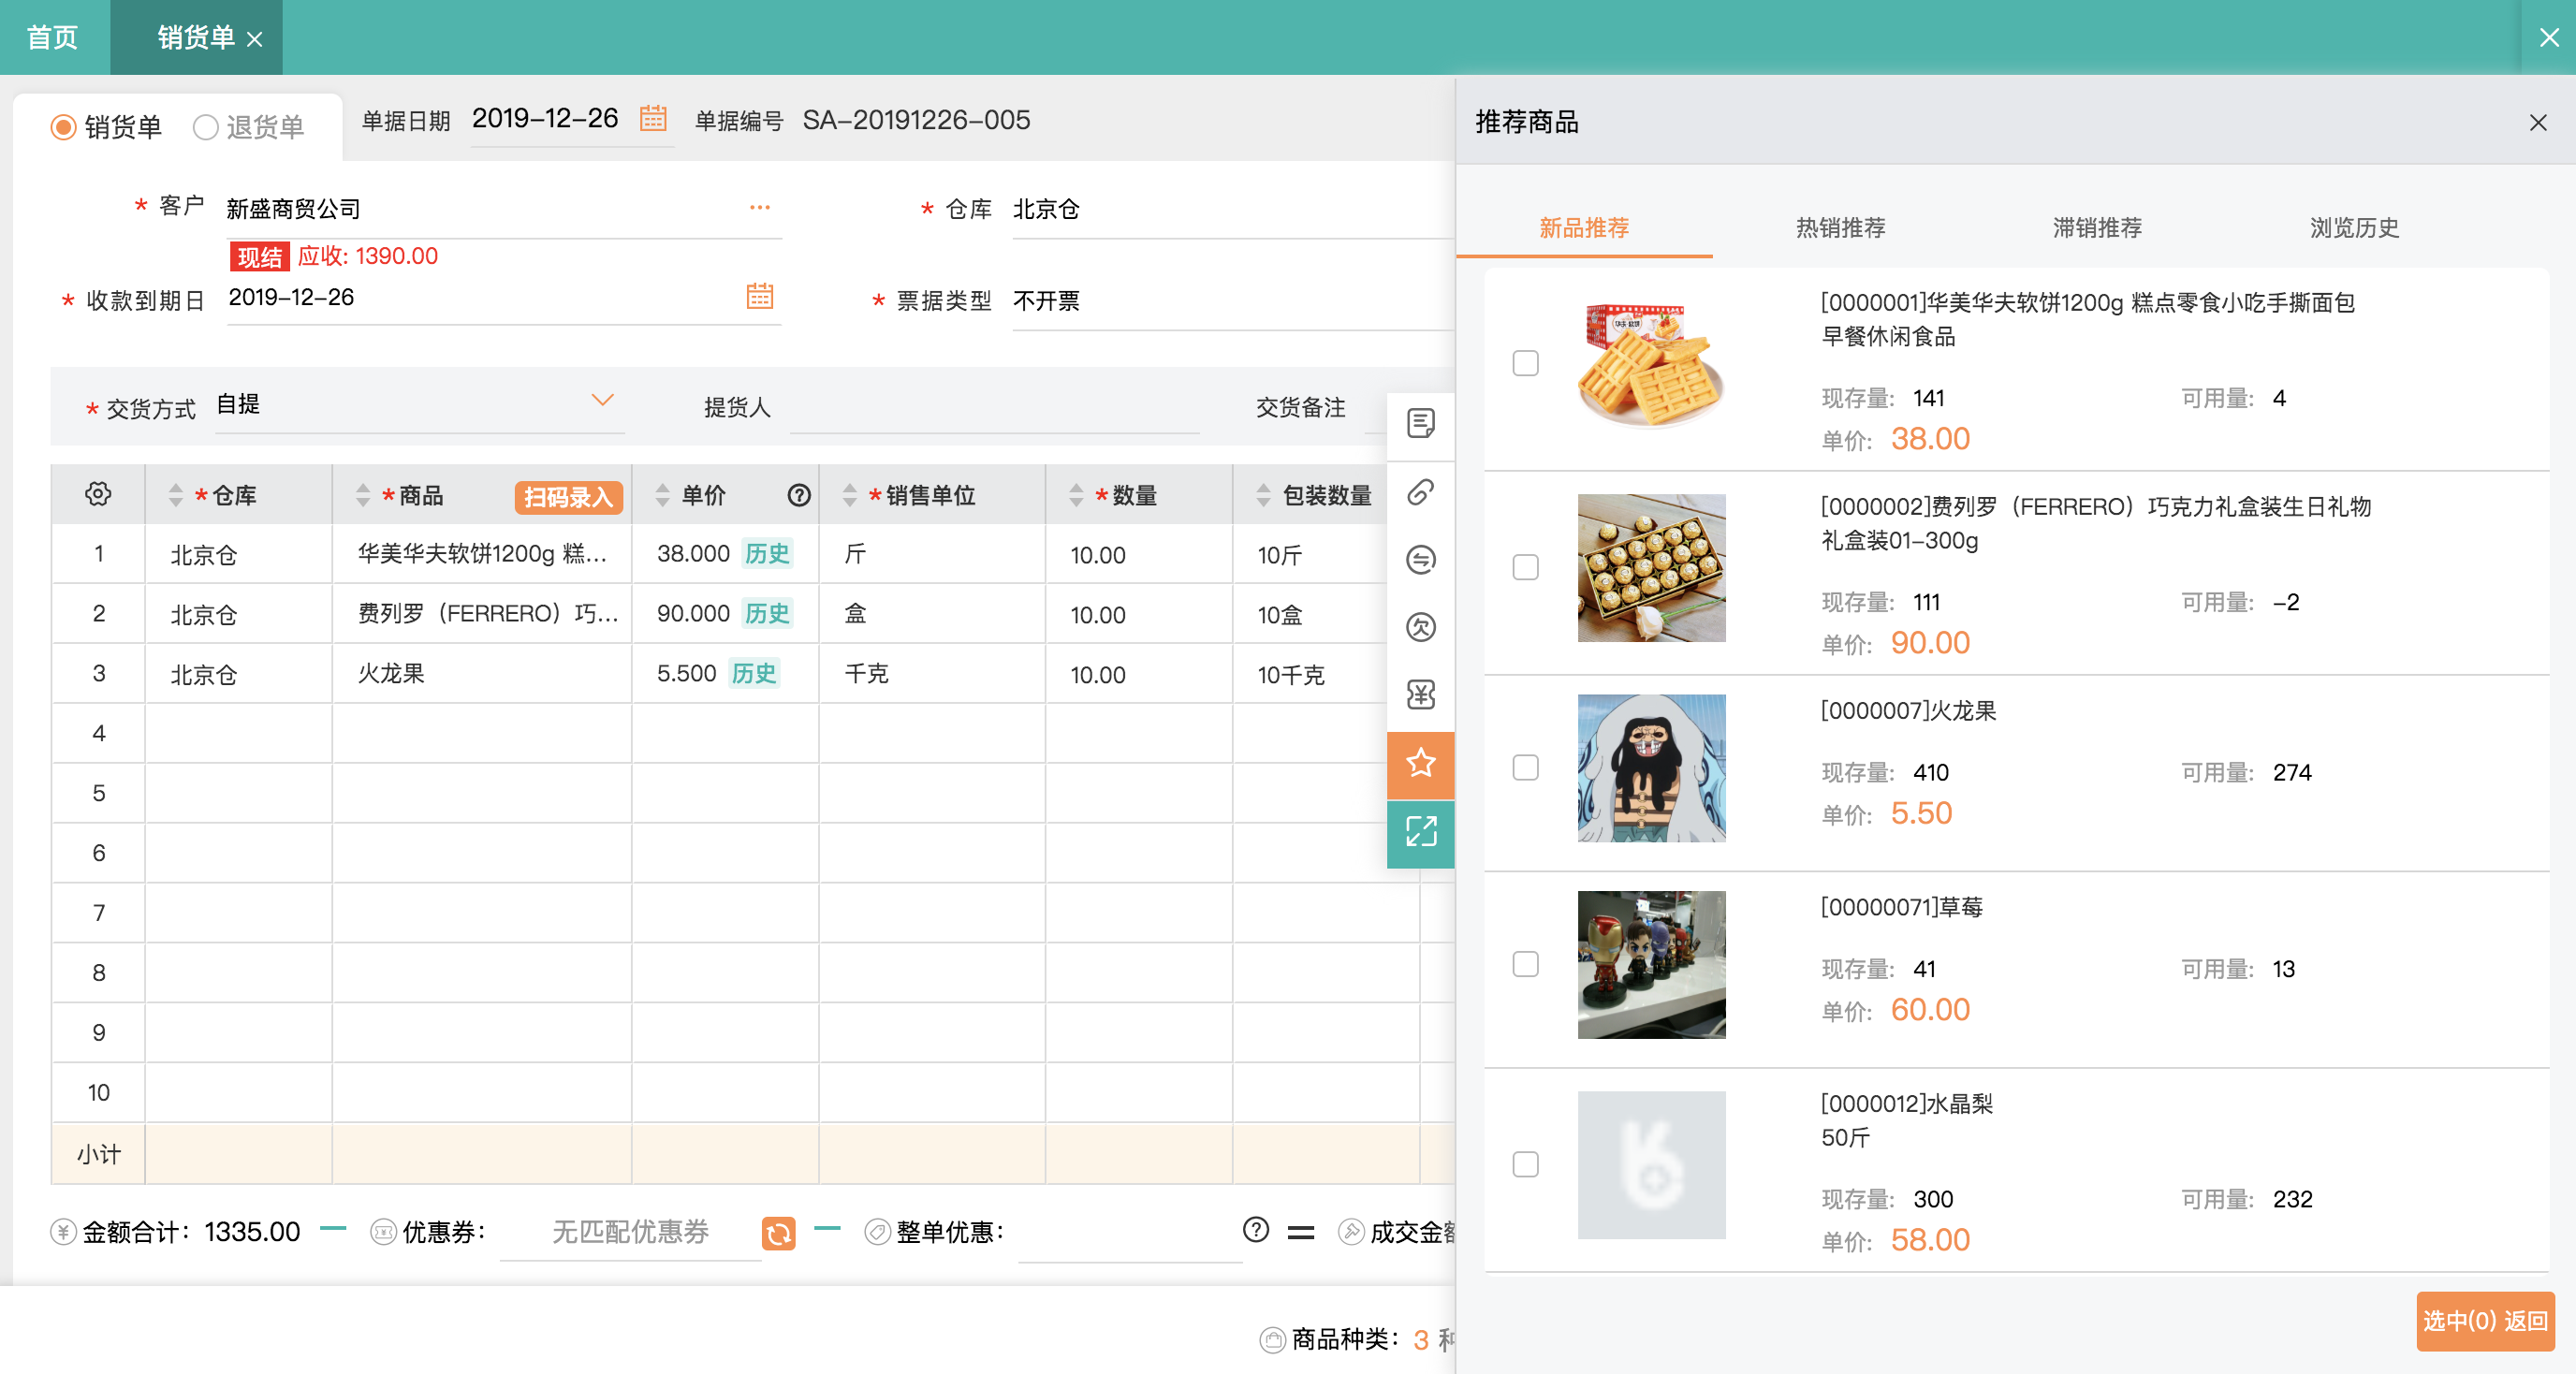
Task: Click the calendar icon for 收款到期日
Action: [762, 298]
